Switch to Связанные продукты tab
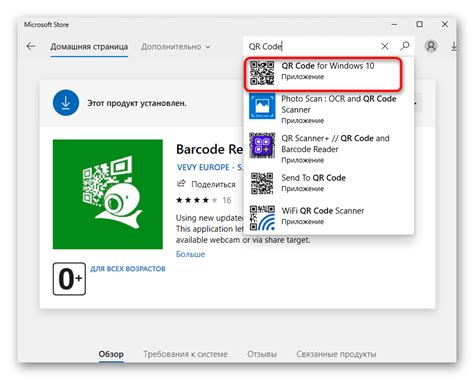The width and height of the screenshot is (474, 380). click(x=336, y=354)
